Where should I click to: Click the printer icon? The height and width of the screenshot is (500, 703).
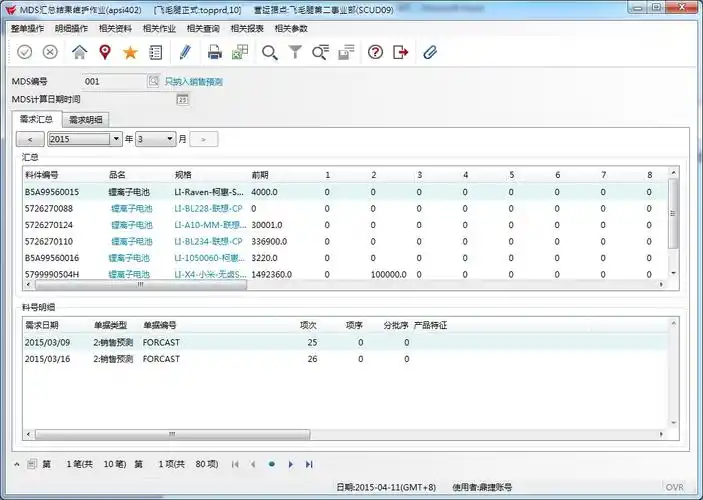click(214, 52)
